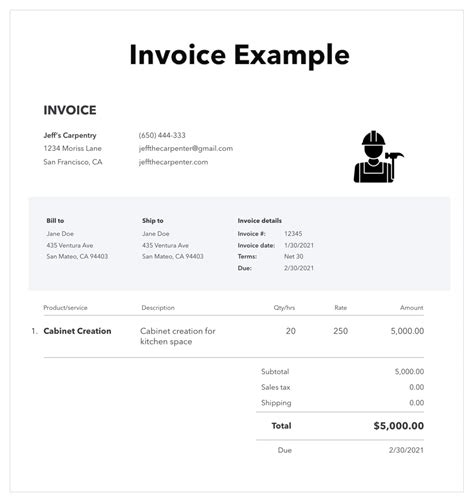Click the invoice date 1/30/2021
This screenshot has width=474, height=502.
pos(299,245)
